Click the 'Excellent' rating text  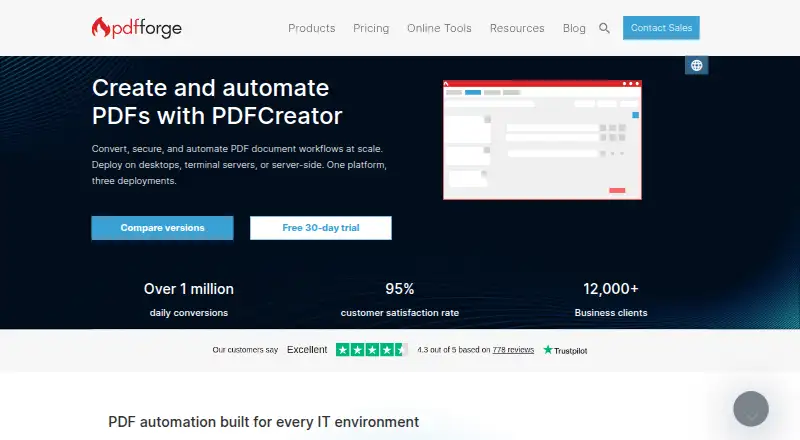[307, 350]
